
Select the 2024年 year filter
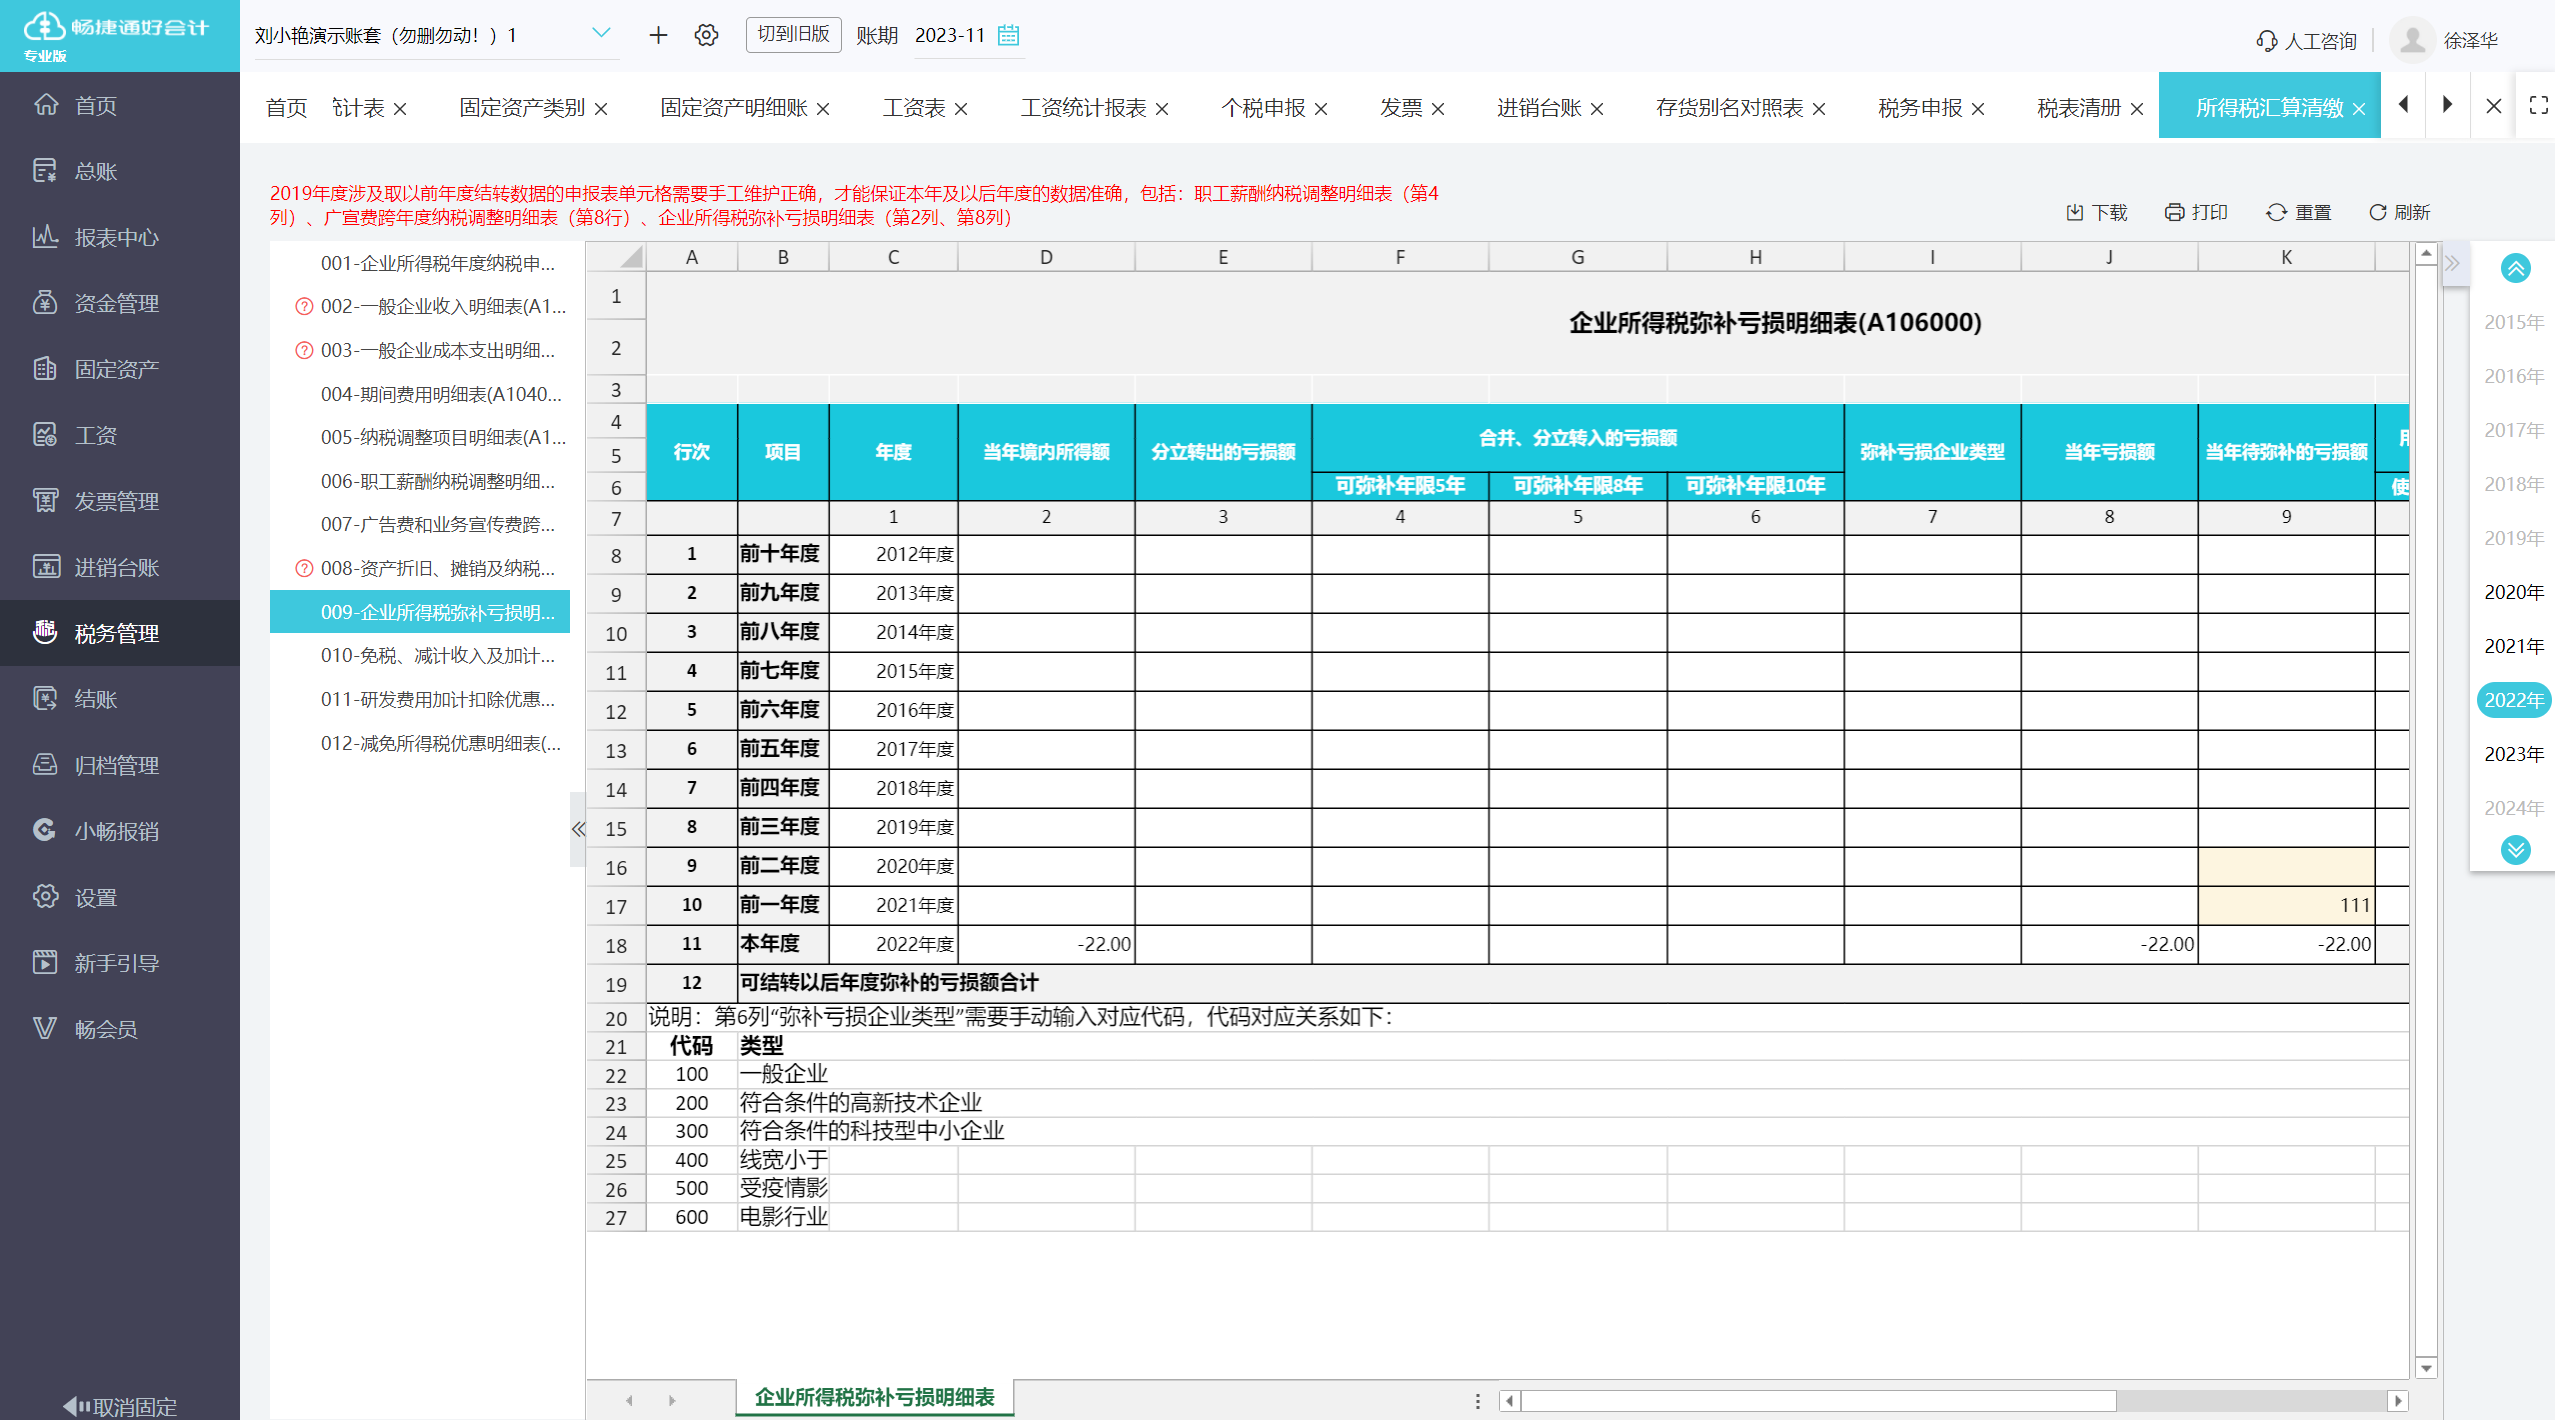tap(2511, 804)
